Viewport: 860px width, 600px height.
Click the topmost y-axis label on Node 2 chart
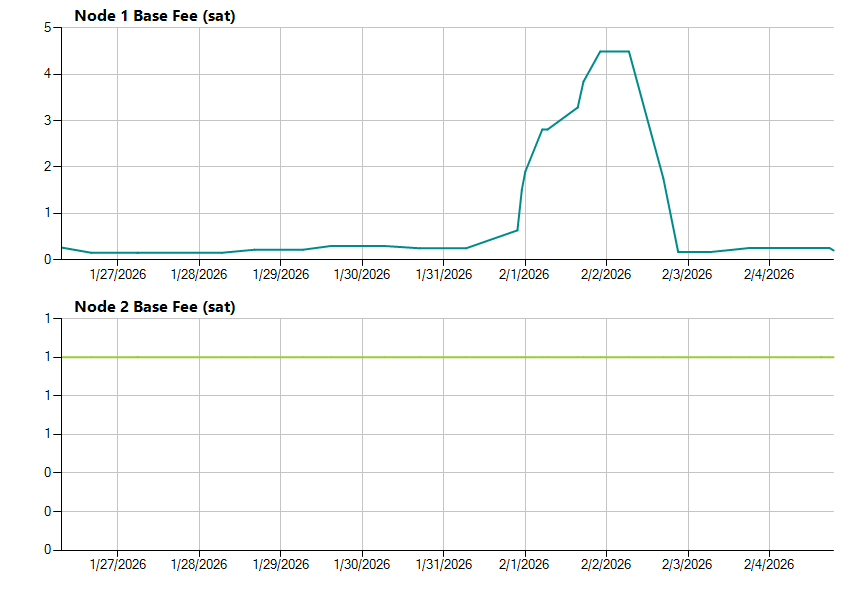click(47, 319)
